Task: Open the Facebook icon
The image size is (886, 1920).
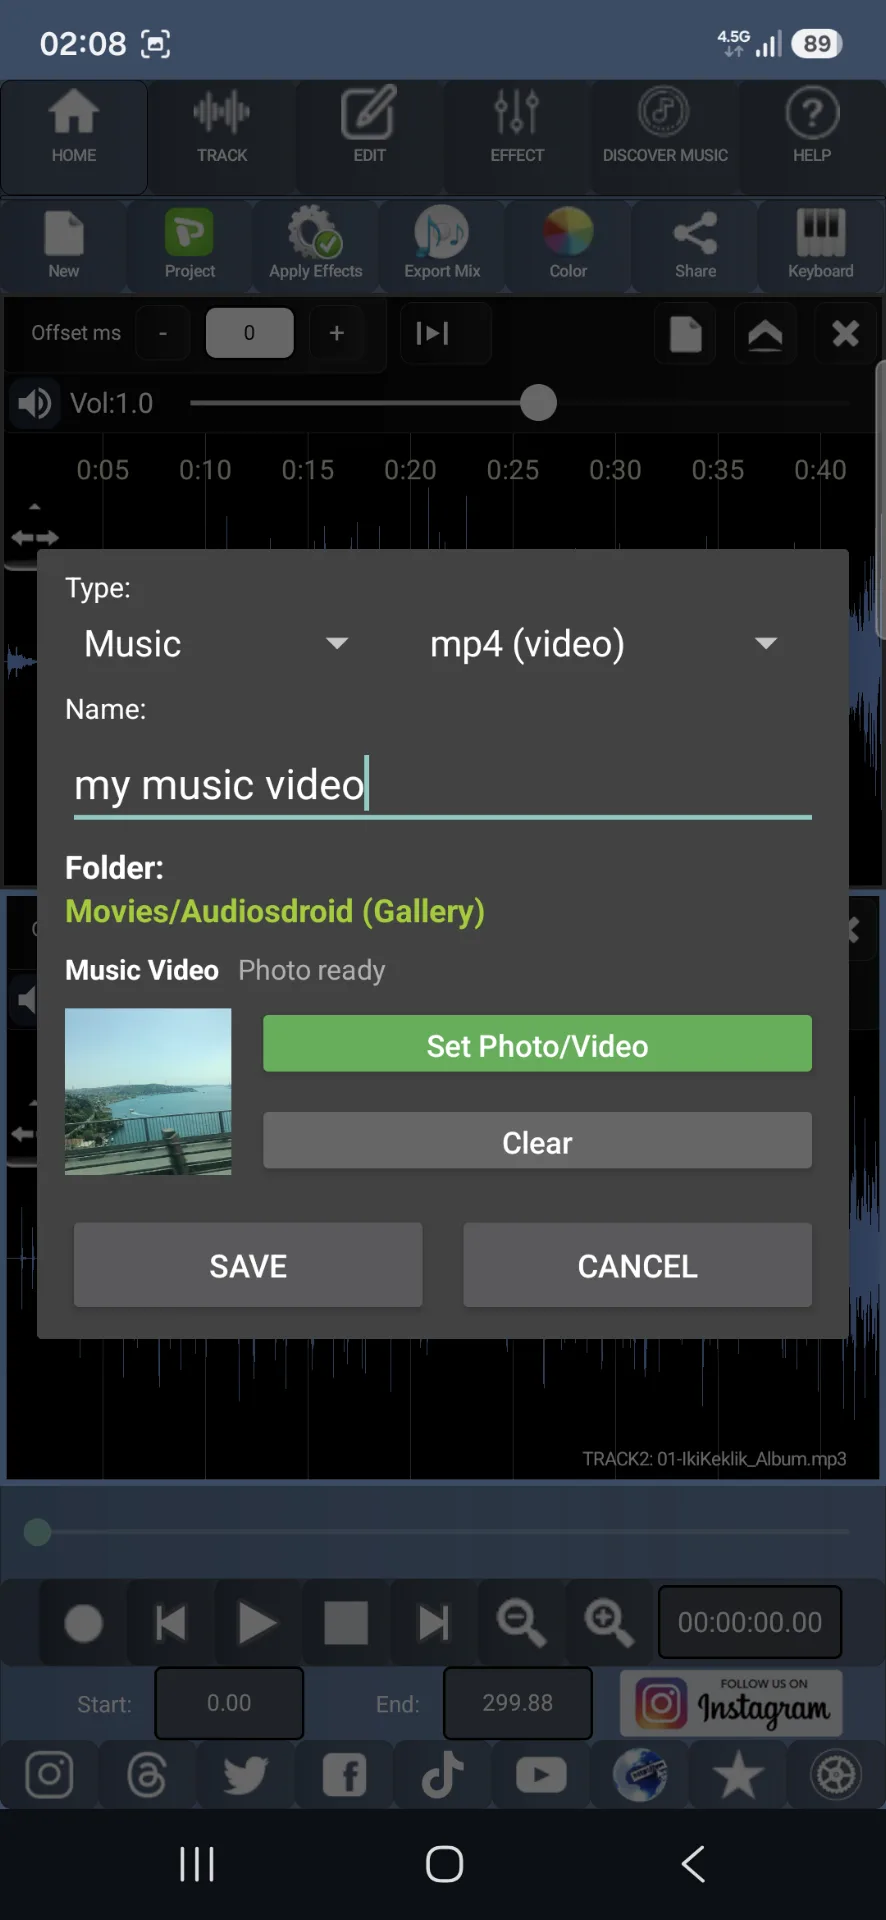Action: tap(344, 1775)
